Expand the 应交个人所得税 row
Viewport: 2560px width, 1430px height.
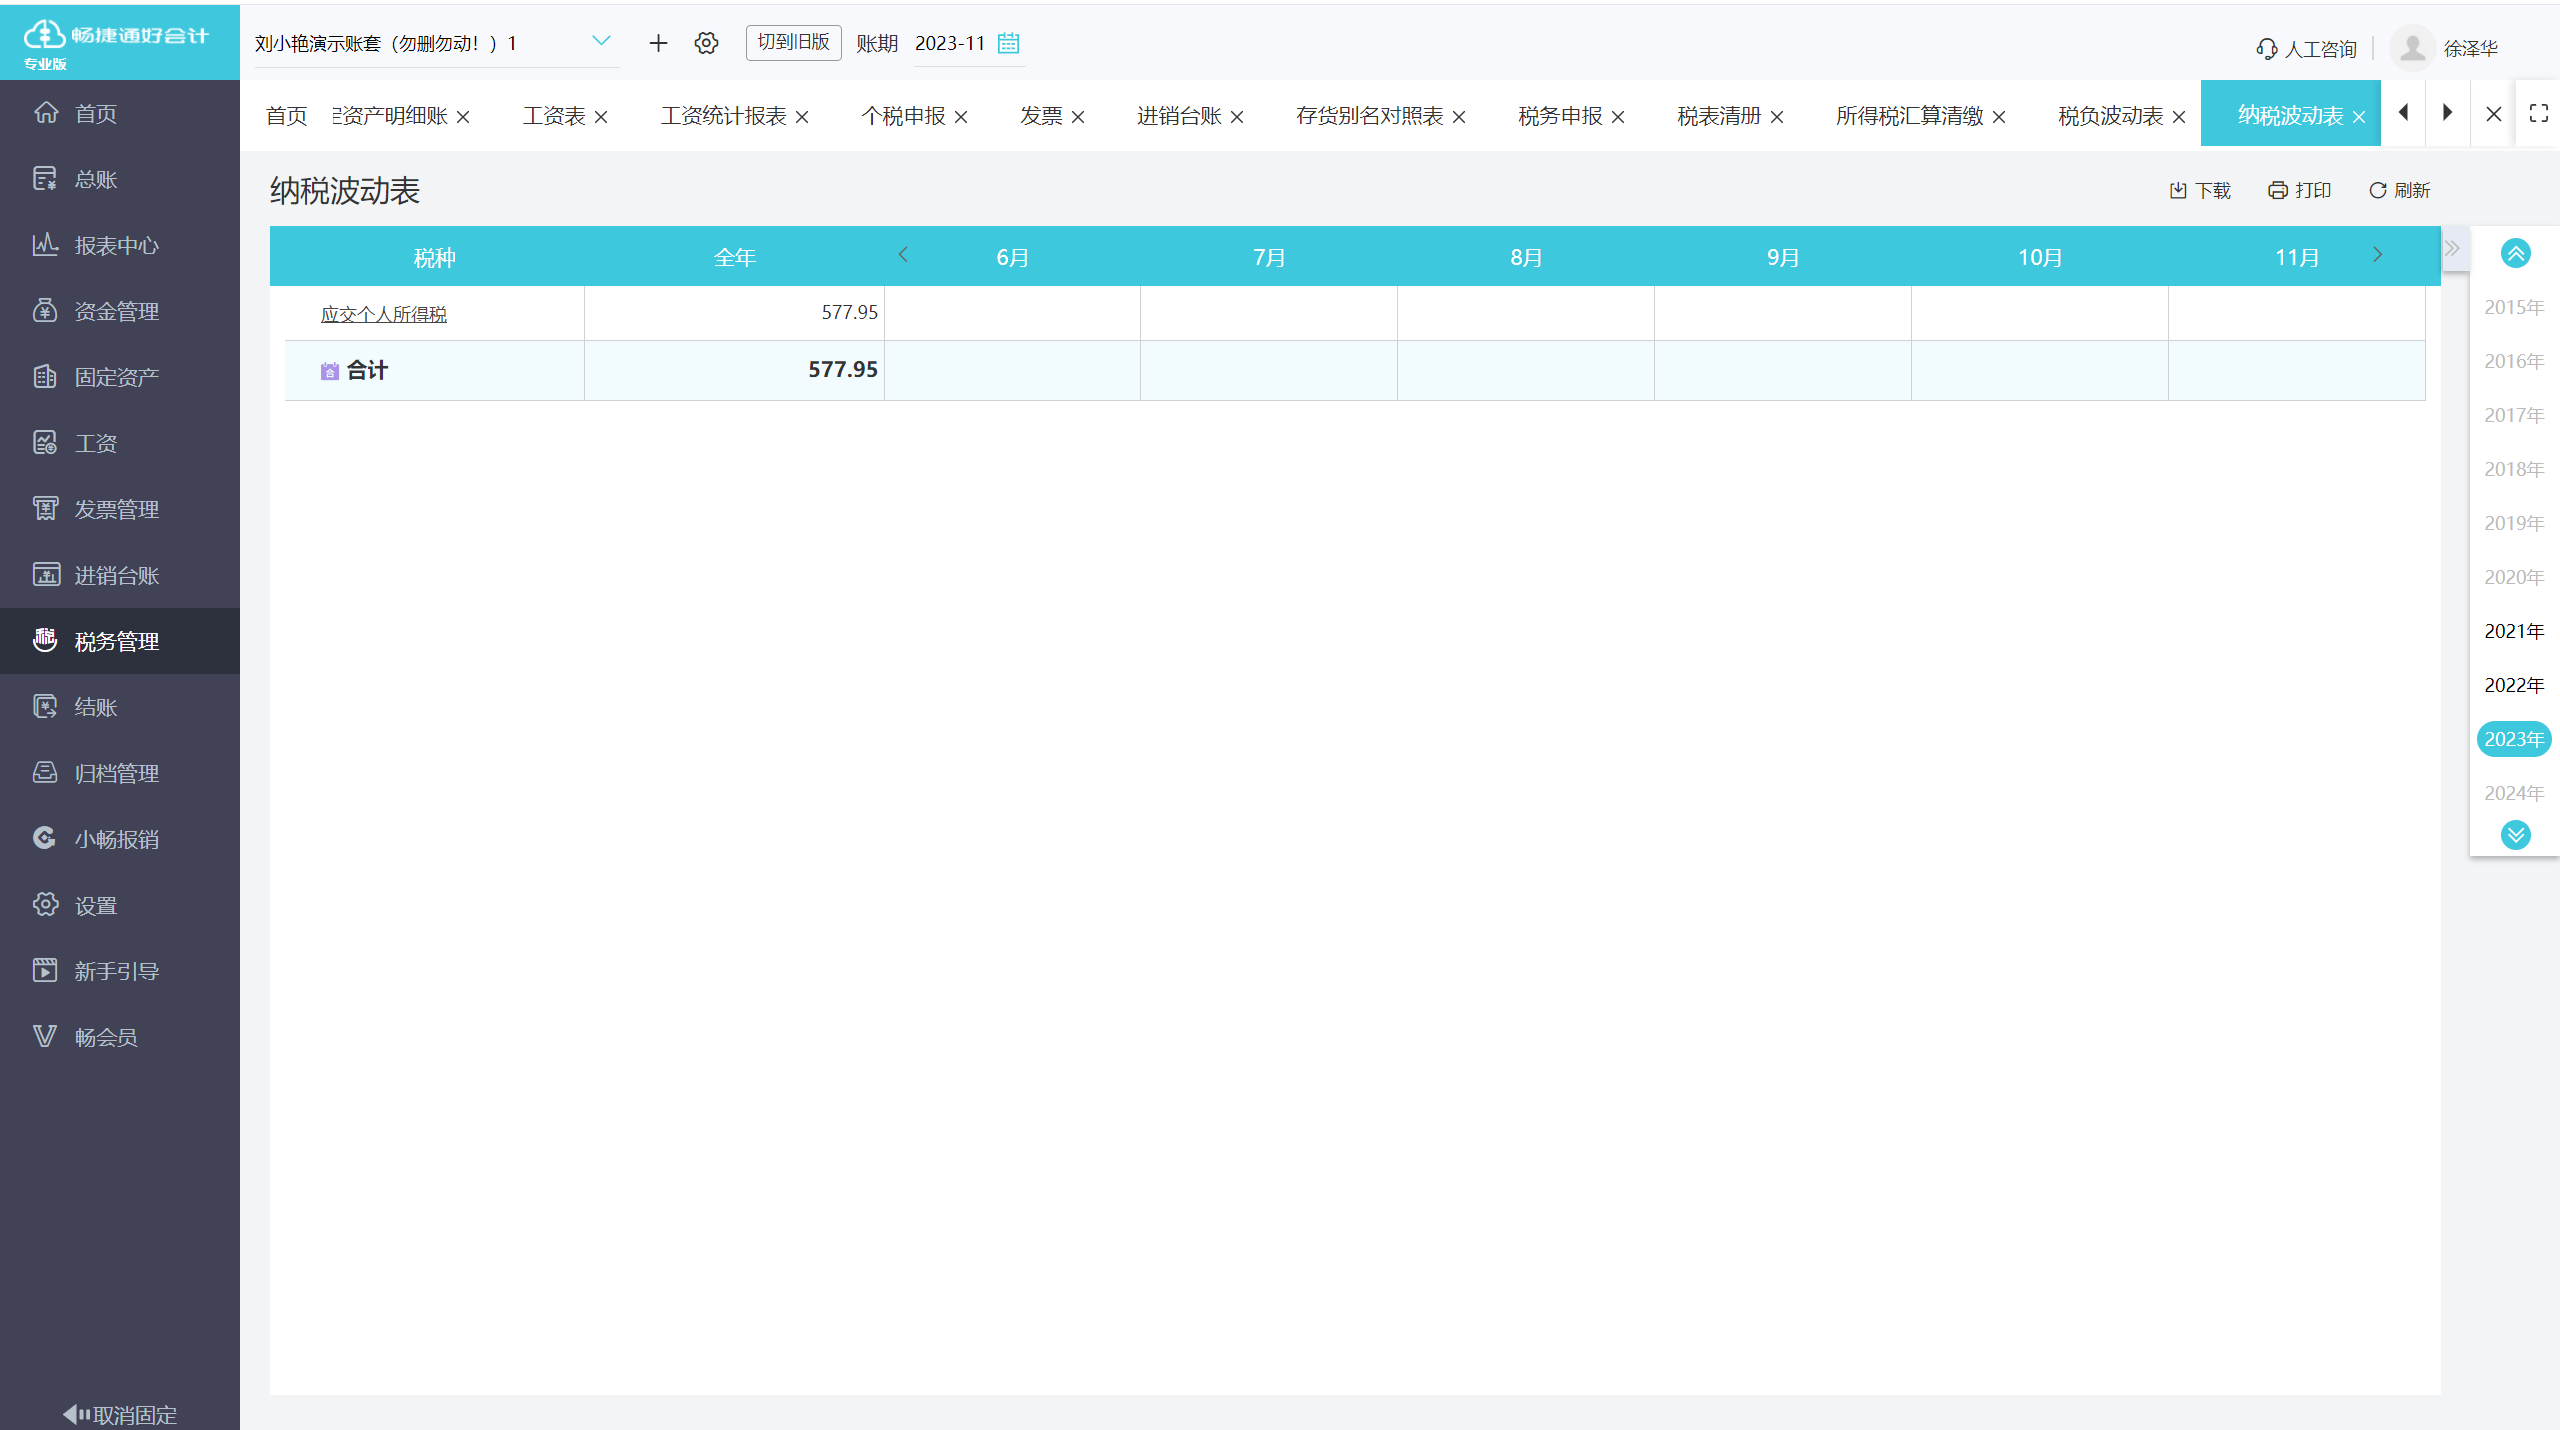click(x=383, y=311)
